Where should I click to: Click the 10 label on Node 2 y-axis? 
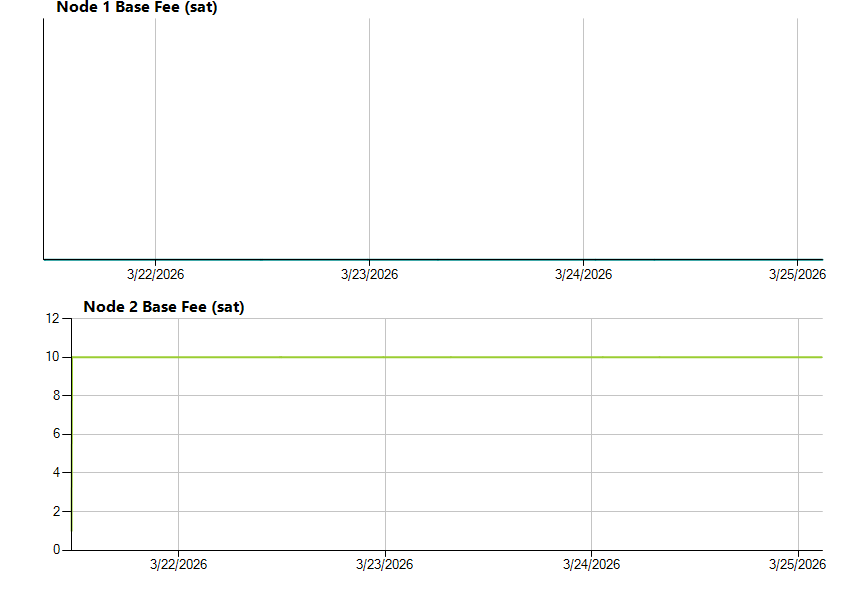tap(53, 357)
